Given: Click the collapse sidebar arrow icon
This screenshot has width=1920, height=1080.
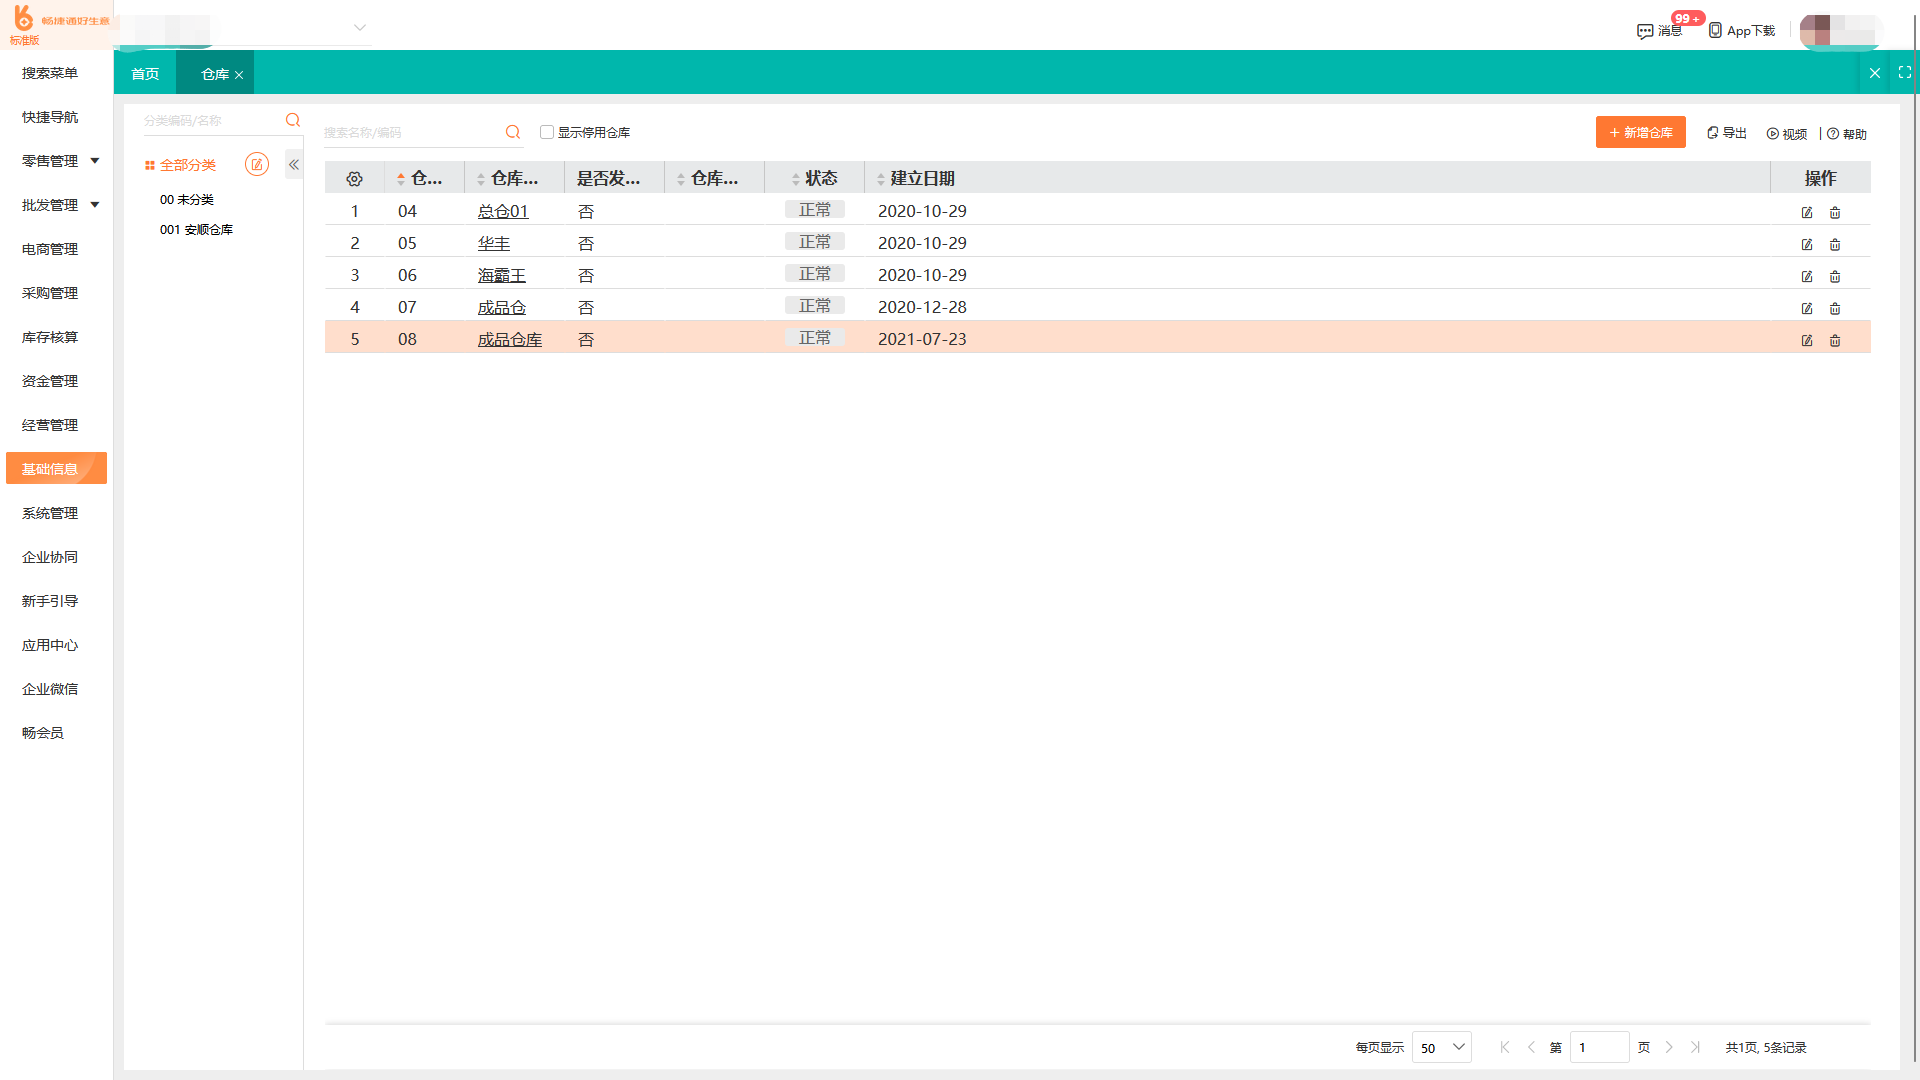Looking at the screenshot, I should (x=294, y=164).
